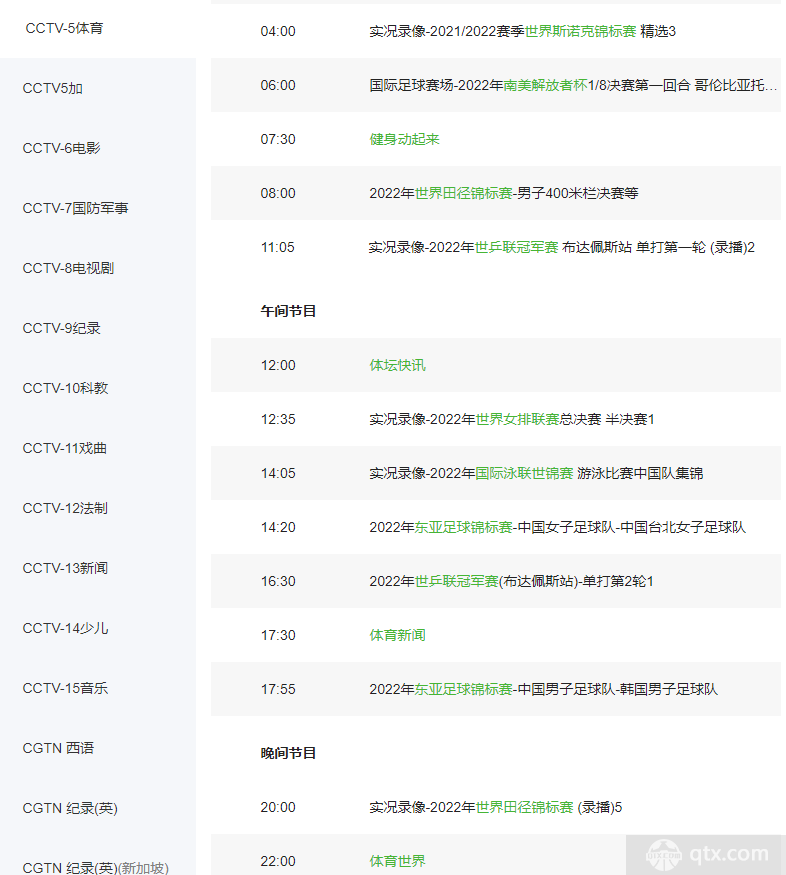Open the CCTV-6电影 channel schedule
Screen dimensions: 786x875
61,148
